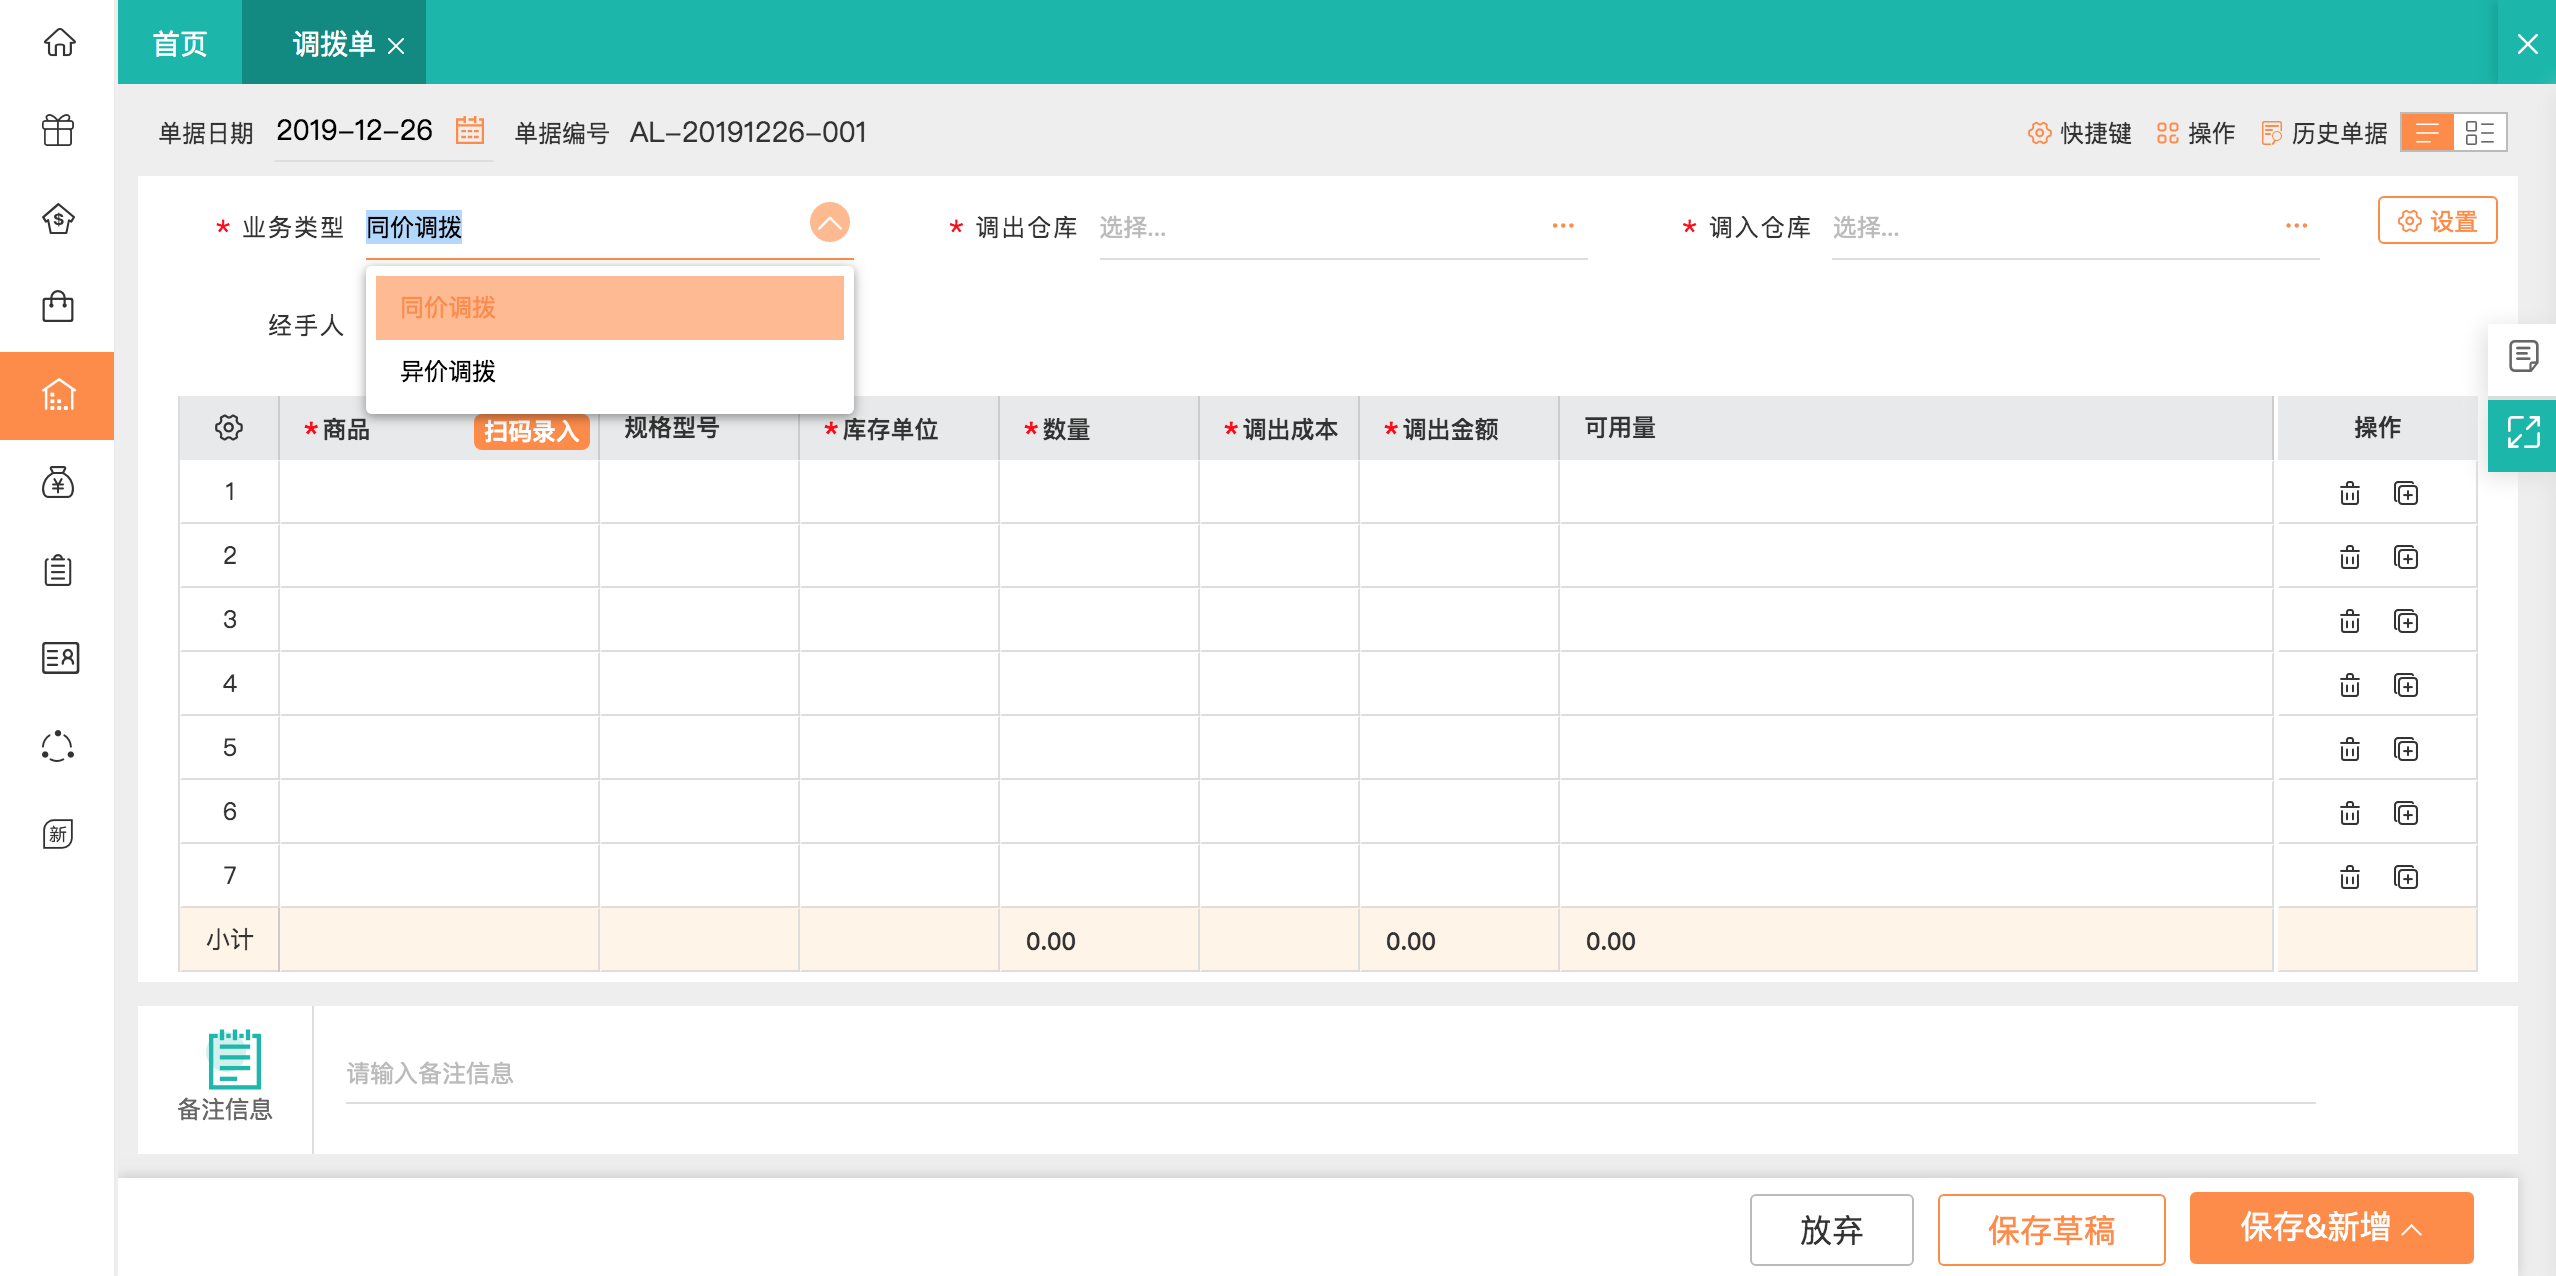Image resolution: width=2556 pixels, height=1276 pixels.
Task: Click delete icon on row 1
Action: pos(2349,492)
